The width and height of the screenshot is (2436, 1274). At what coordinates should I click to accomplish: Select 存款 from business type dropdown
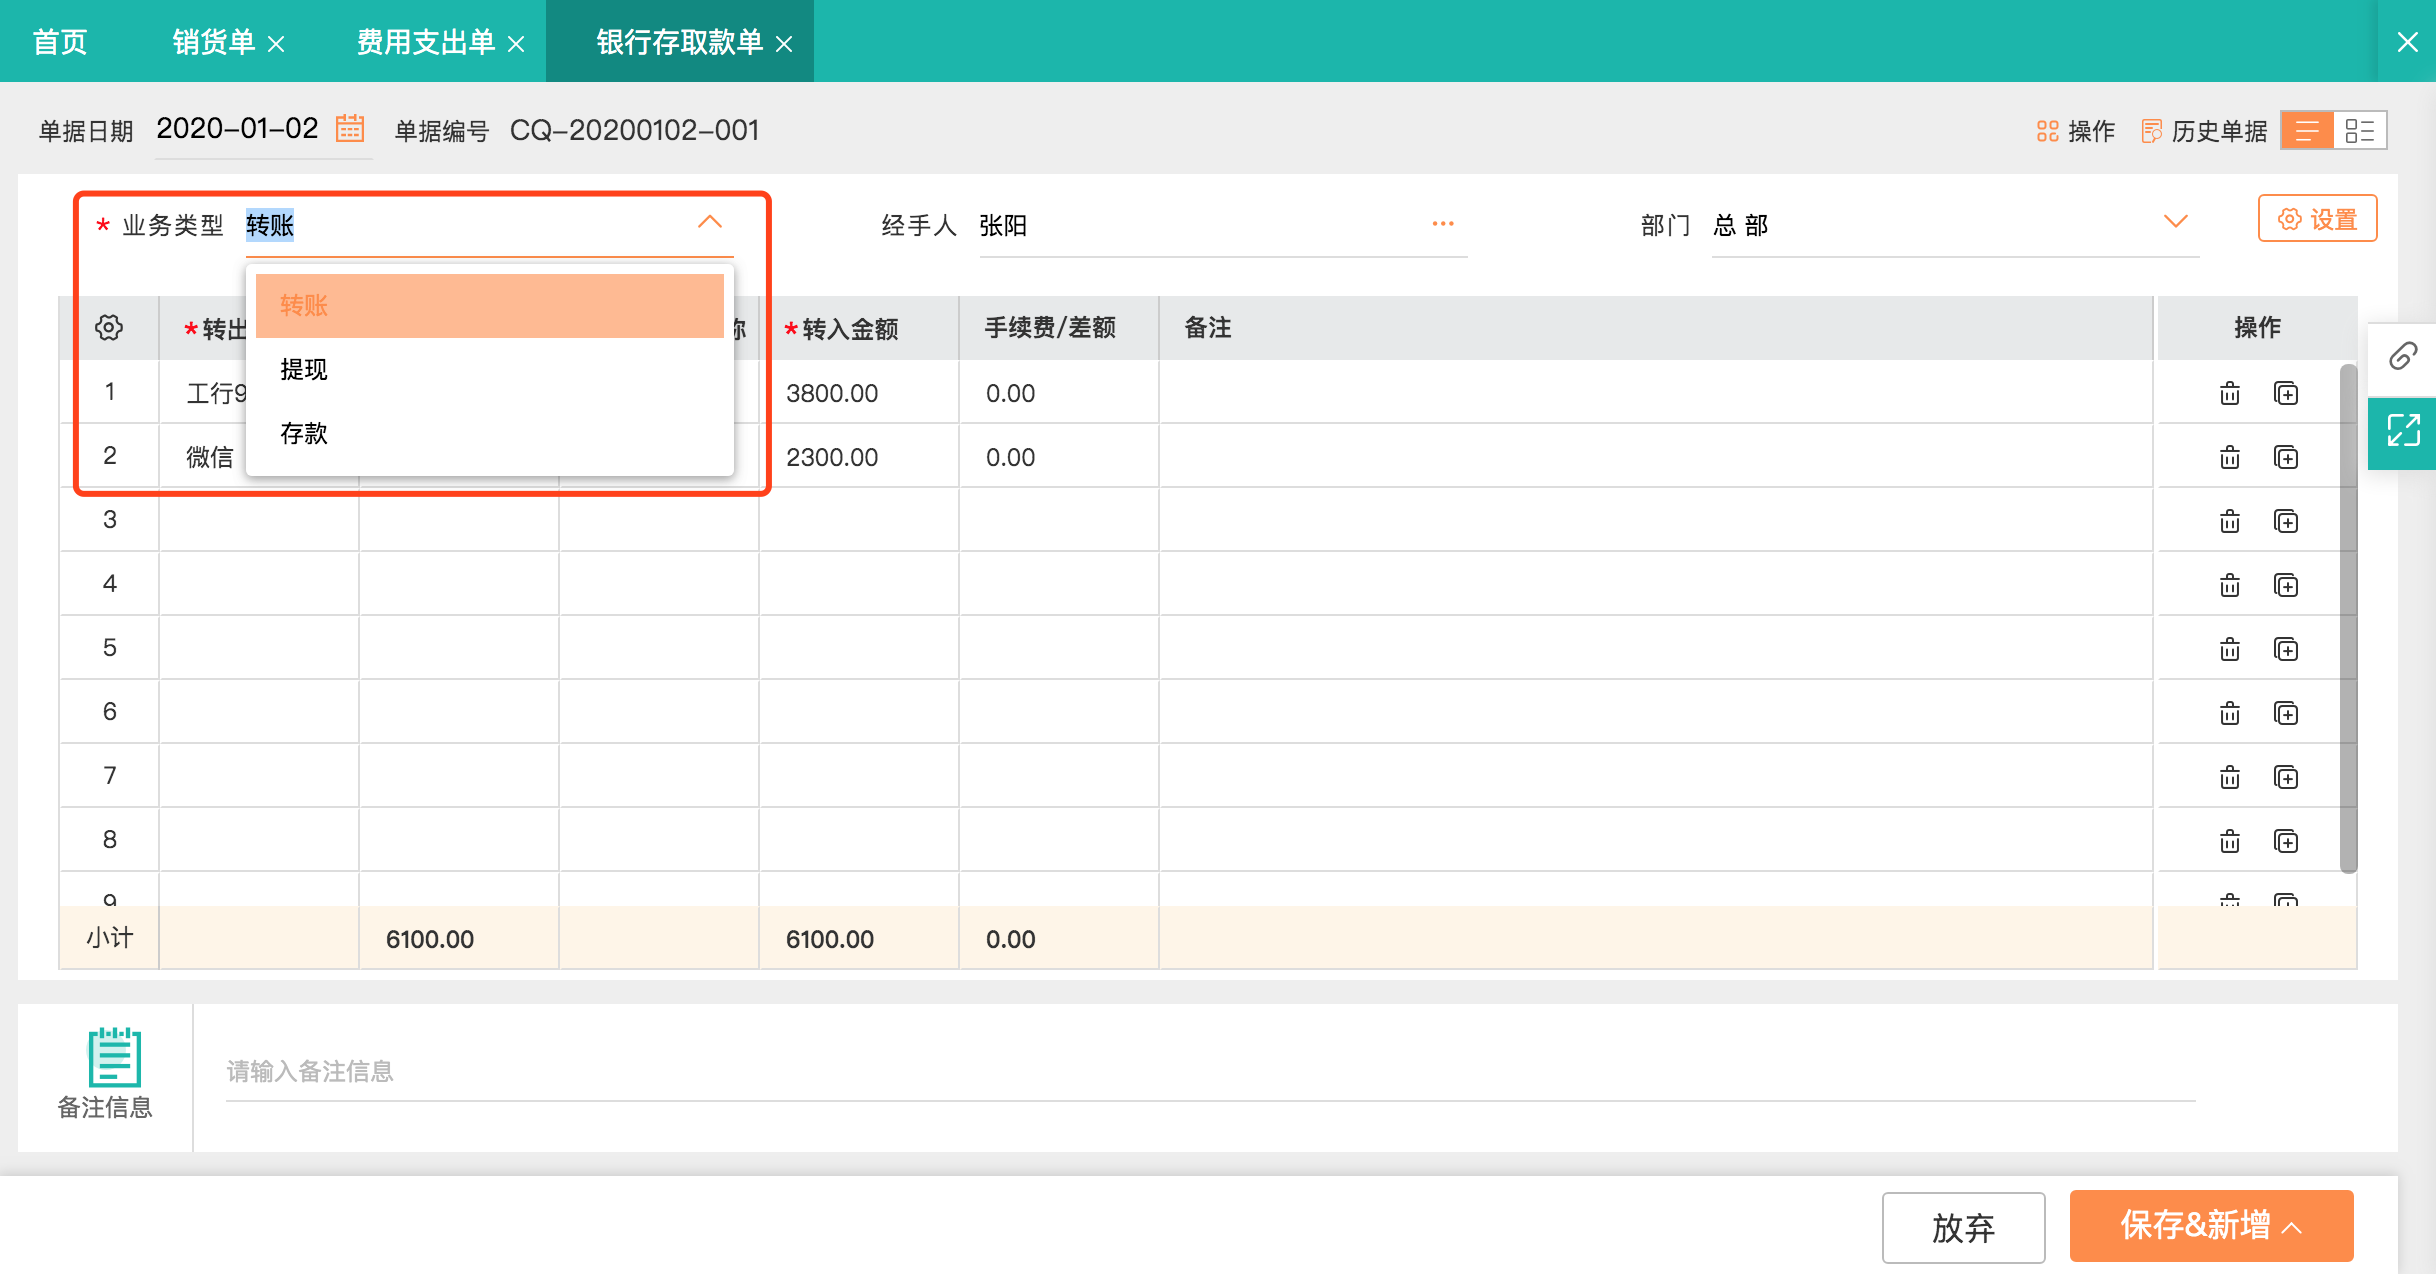[306, 432]
